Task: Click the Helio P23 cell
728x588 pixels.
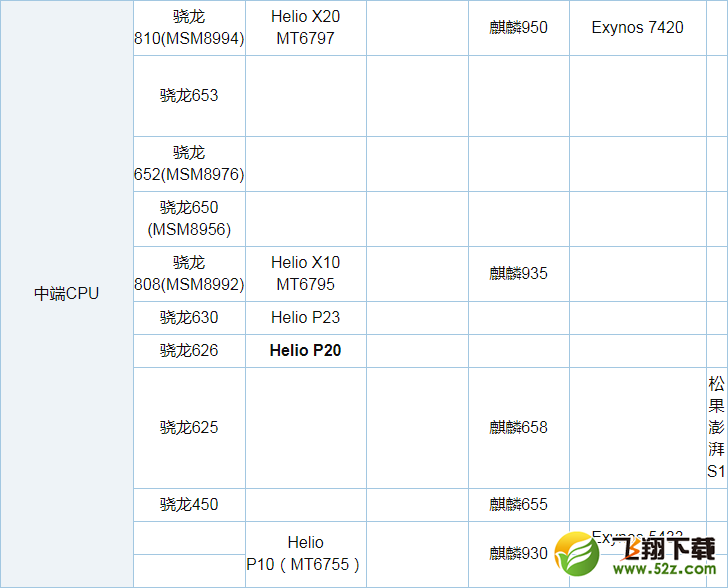Action: tap(305, 317)
